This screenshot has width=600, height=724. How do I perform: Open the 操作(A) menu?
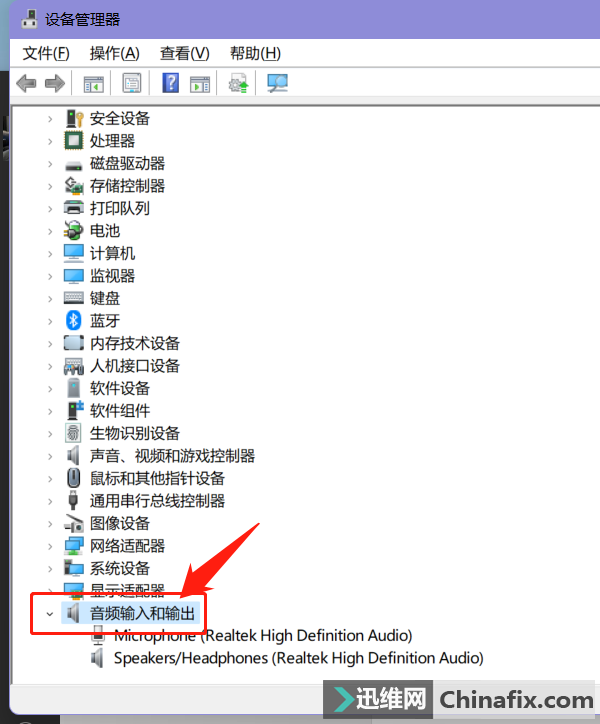click(x=114, y=53)
